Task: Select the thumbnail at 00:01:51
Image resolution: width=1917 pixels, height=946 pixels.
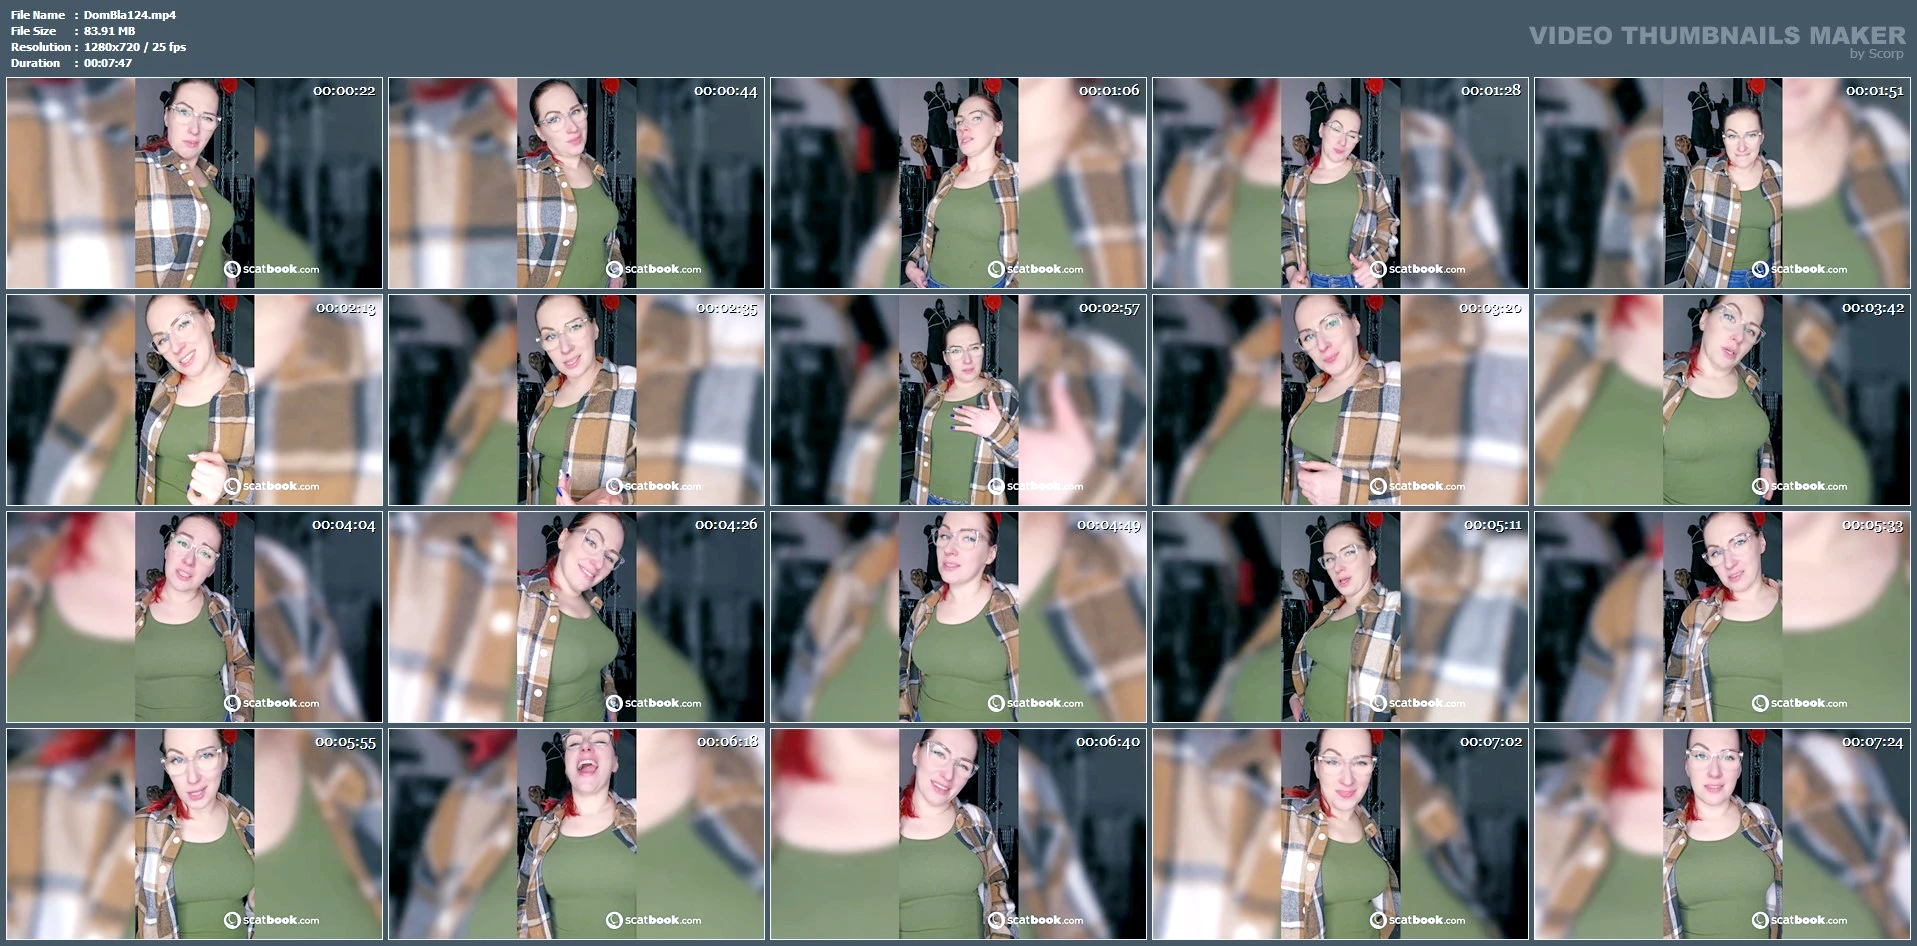Action: (1722, 183)
